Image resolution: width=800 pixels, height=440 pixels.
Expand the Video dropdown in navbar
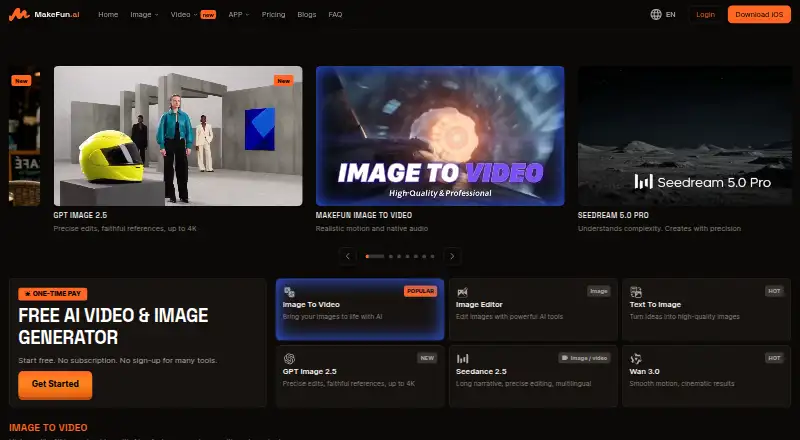click(184, 14)
